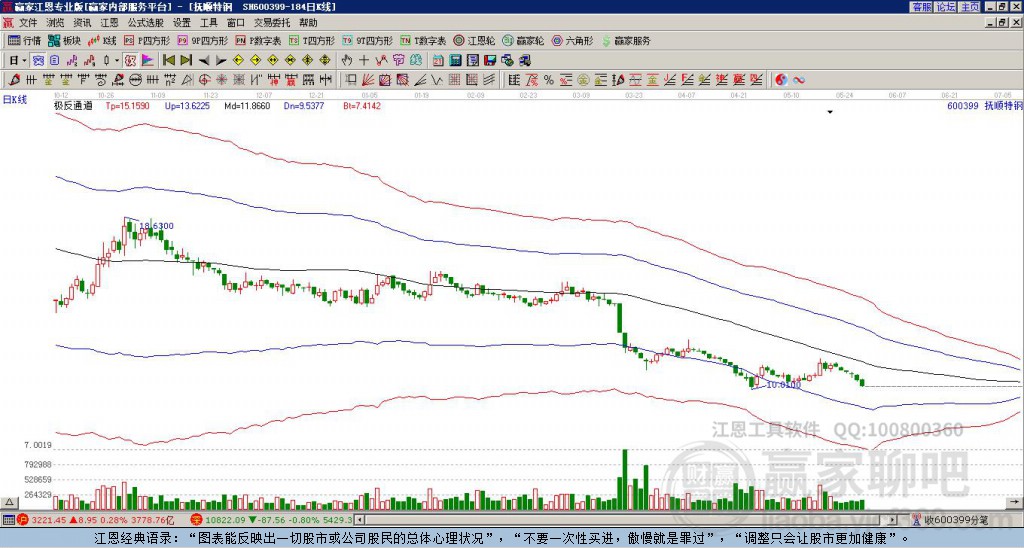Click the small triangle marker above chart
1024x548 pixels.
830,113
